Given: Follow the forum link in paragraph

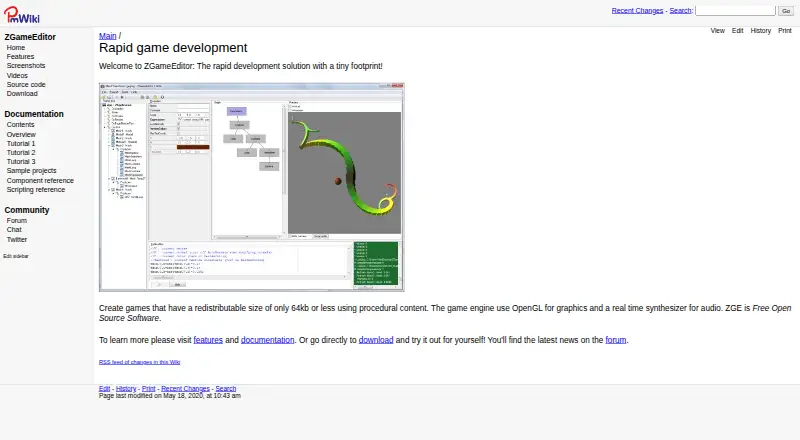Looking at the screenshot, I should (x=616, y=340).
